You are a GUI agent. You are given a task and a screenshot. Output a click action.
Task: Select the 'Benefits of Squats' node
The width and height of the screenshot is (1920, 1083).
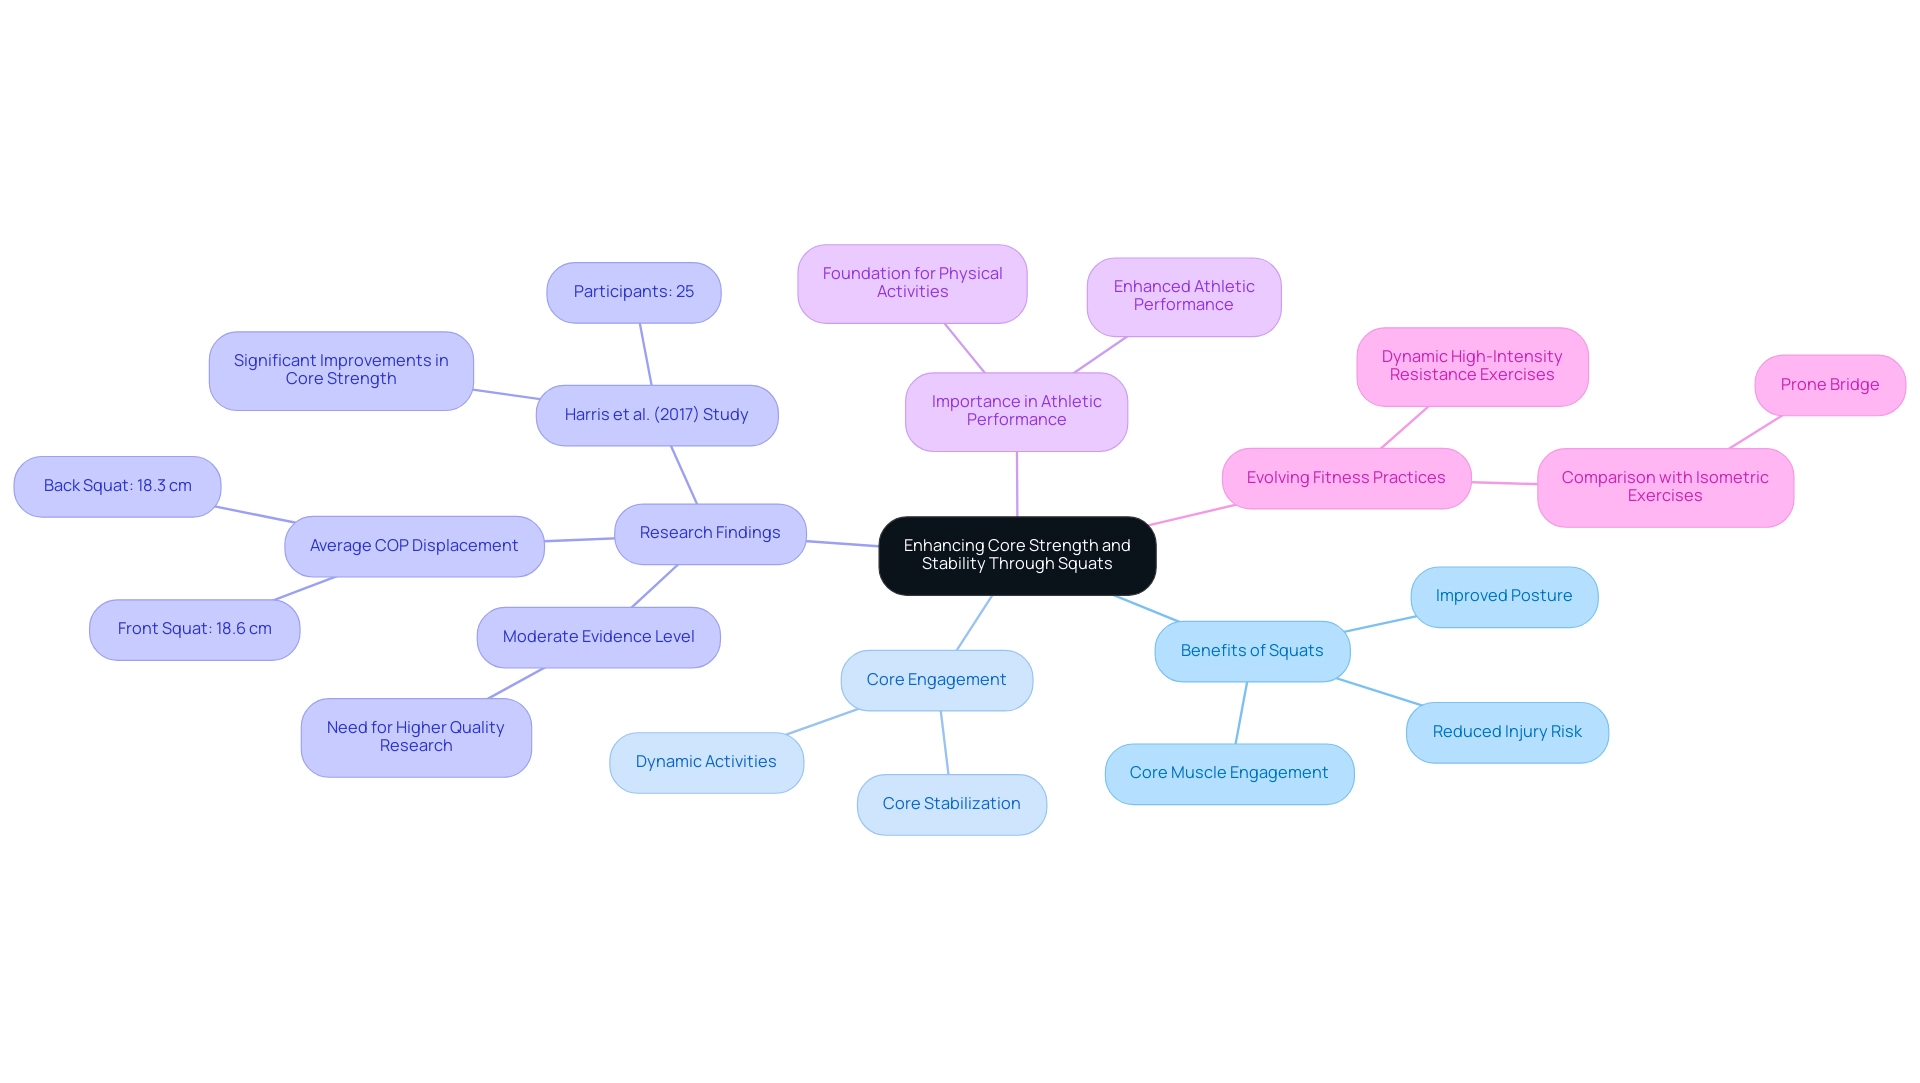tap(1254, 649)
